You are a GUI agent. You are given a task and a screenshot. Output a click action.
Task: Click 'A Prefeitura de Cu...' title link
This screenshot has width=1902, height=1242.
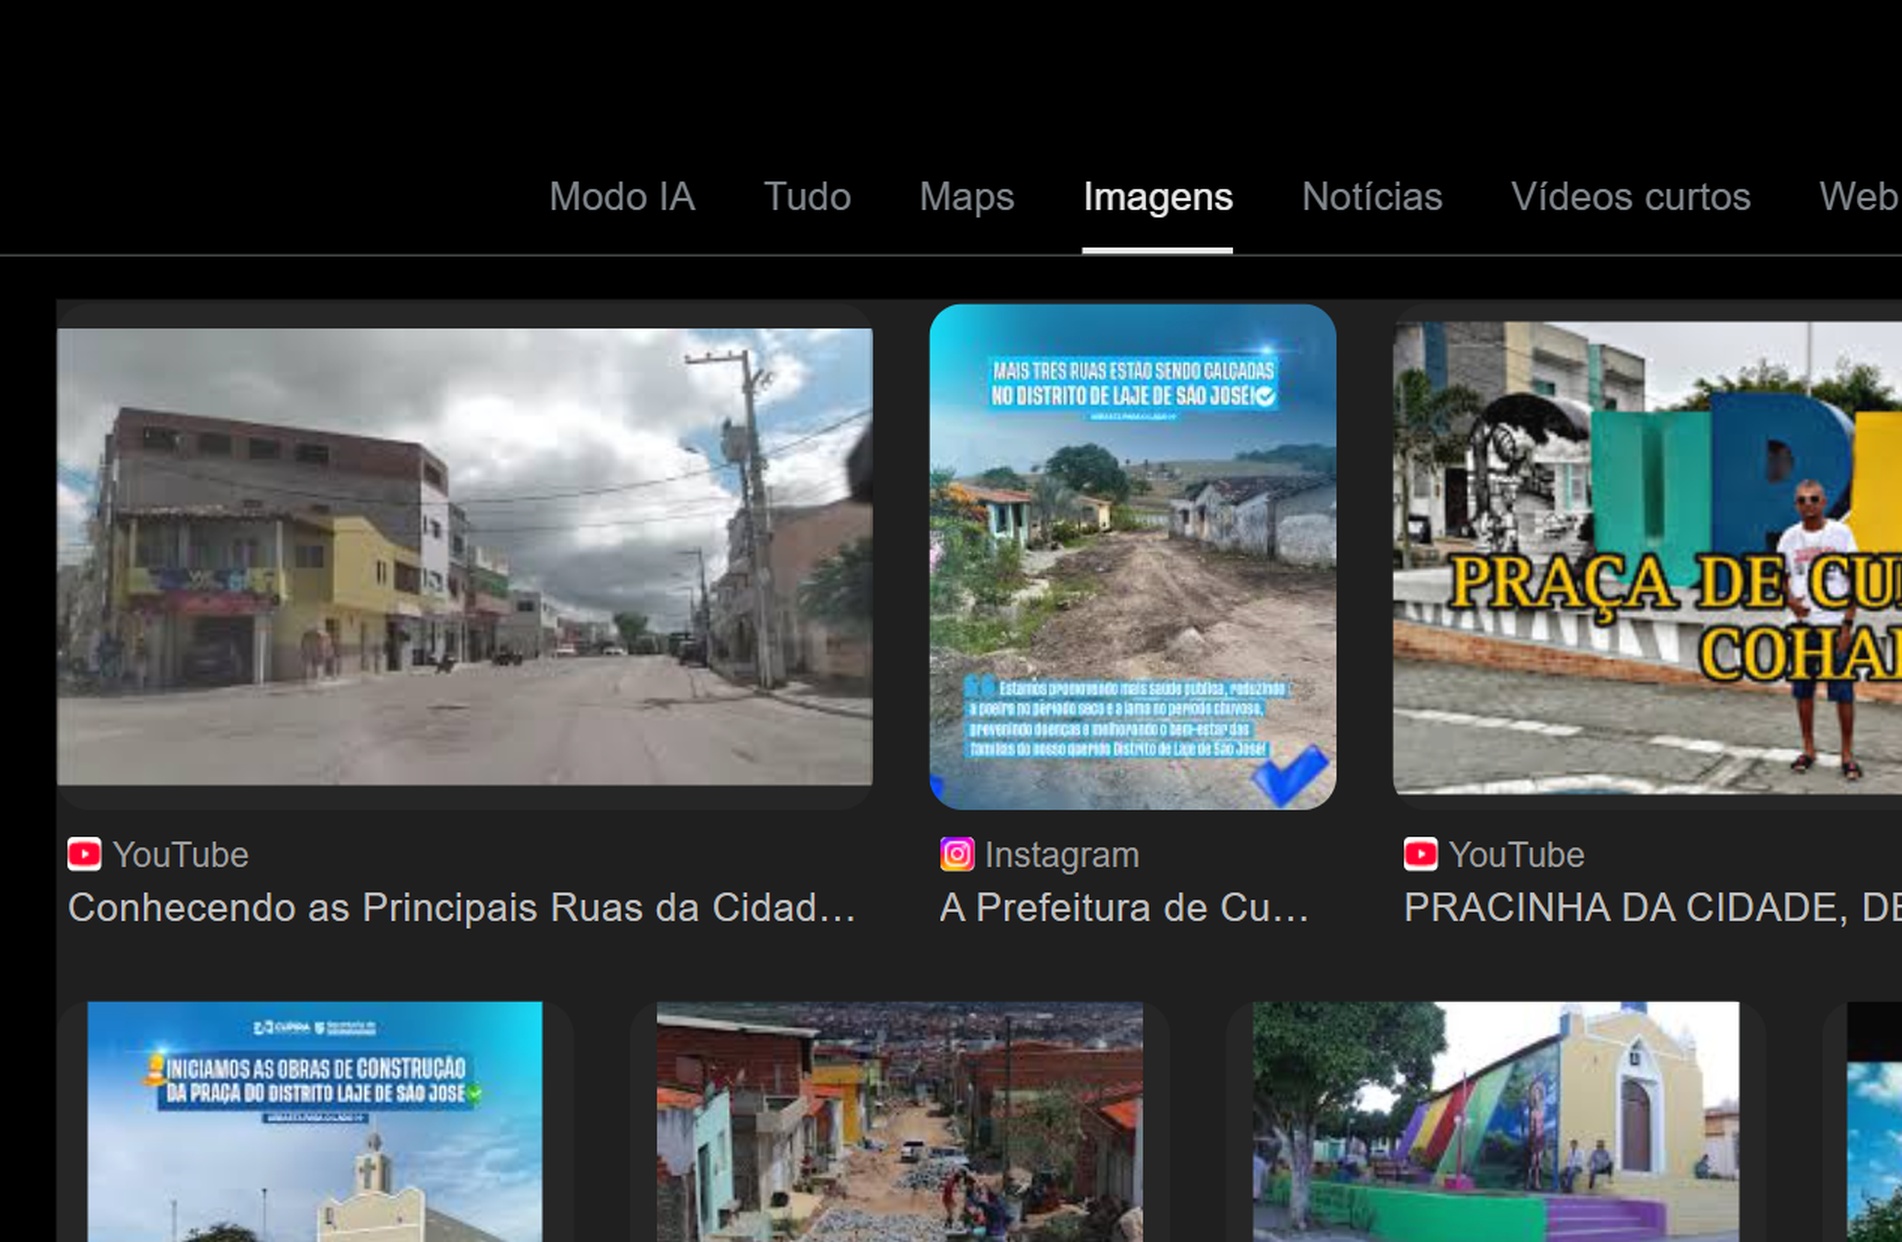[x=1124, y=908]
